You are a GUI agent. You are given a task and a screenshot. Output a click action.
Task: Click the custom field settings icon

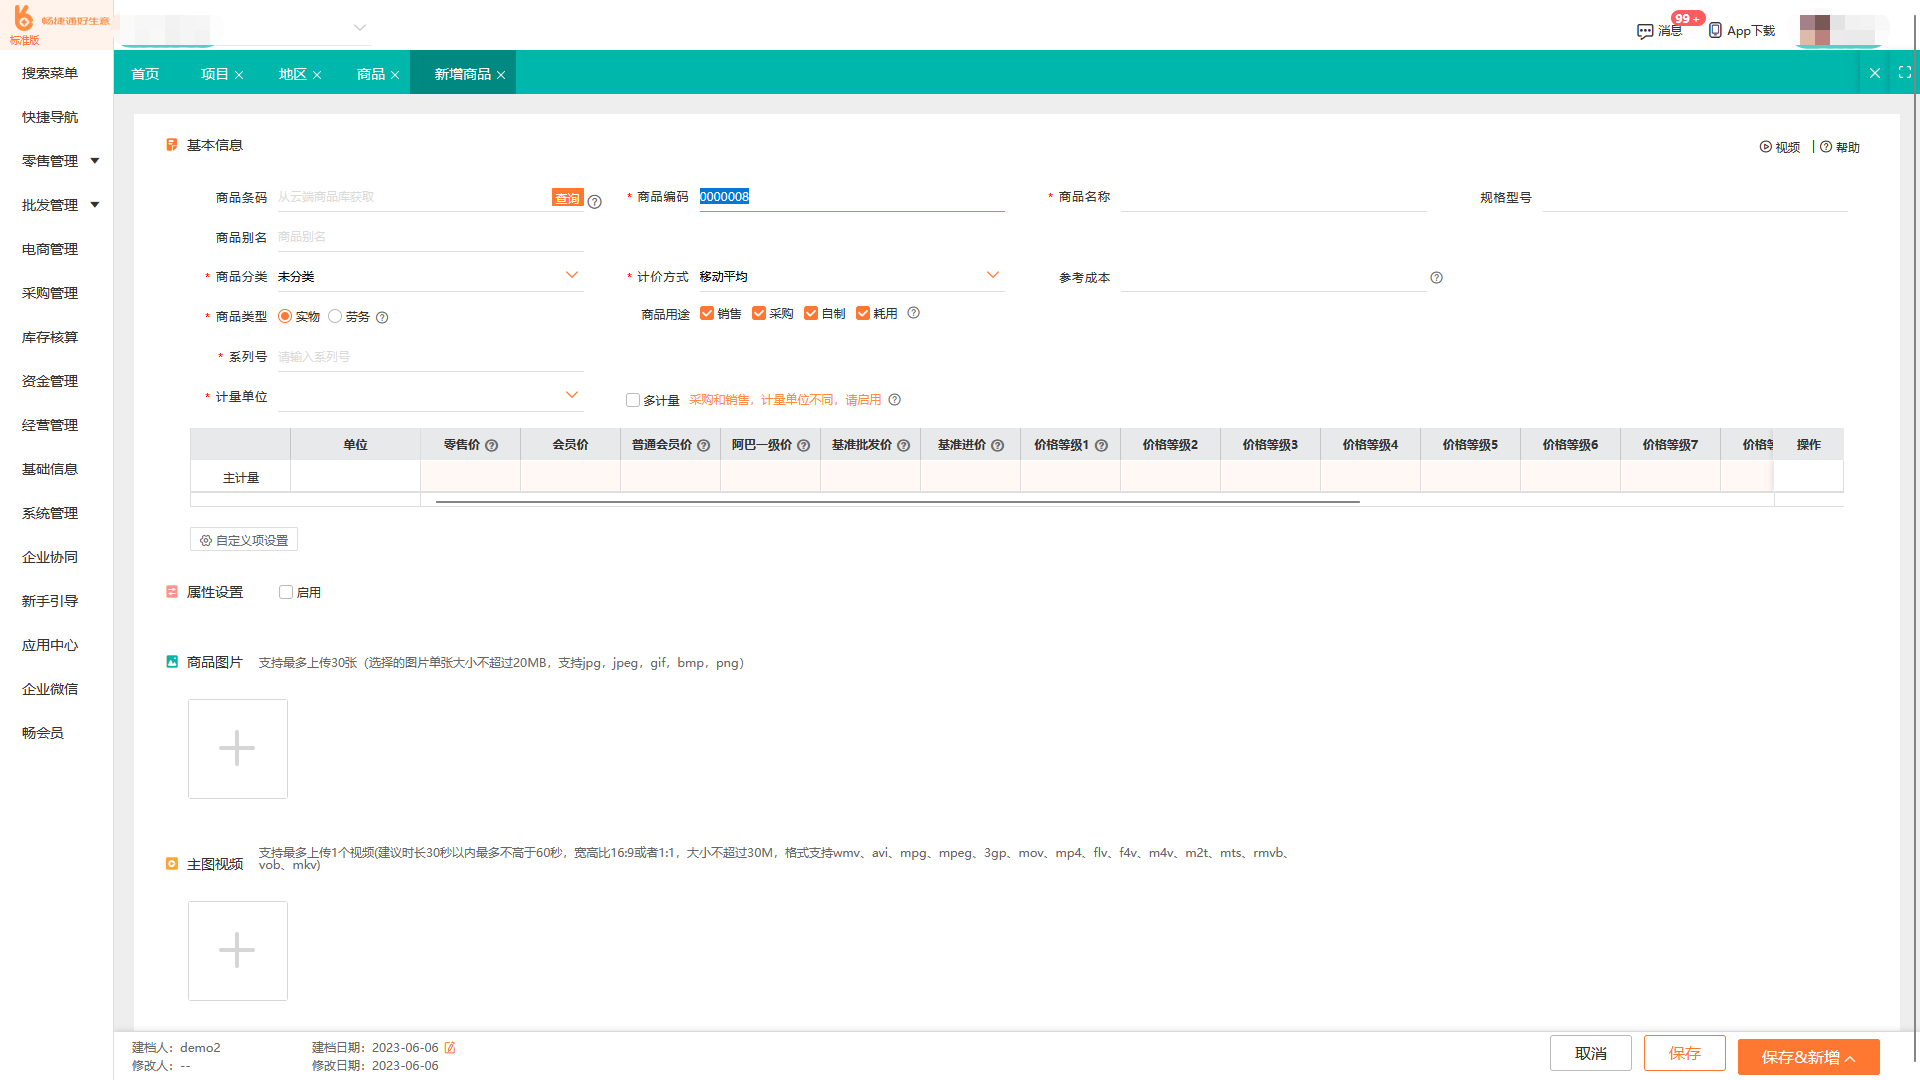206,539
